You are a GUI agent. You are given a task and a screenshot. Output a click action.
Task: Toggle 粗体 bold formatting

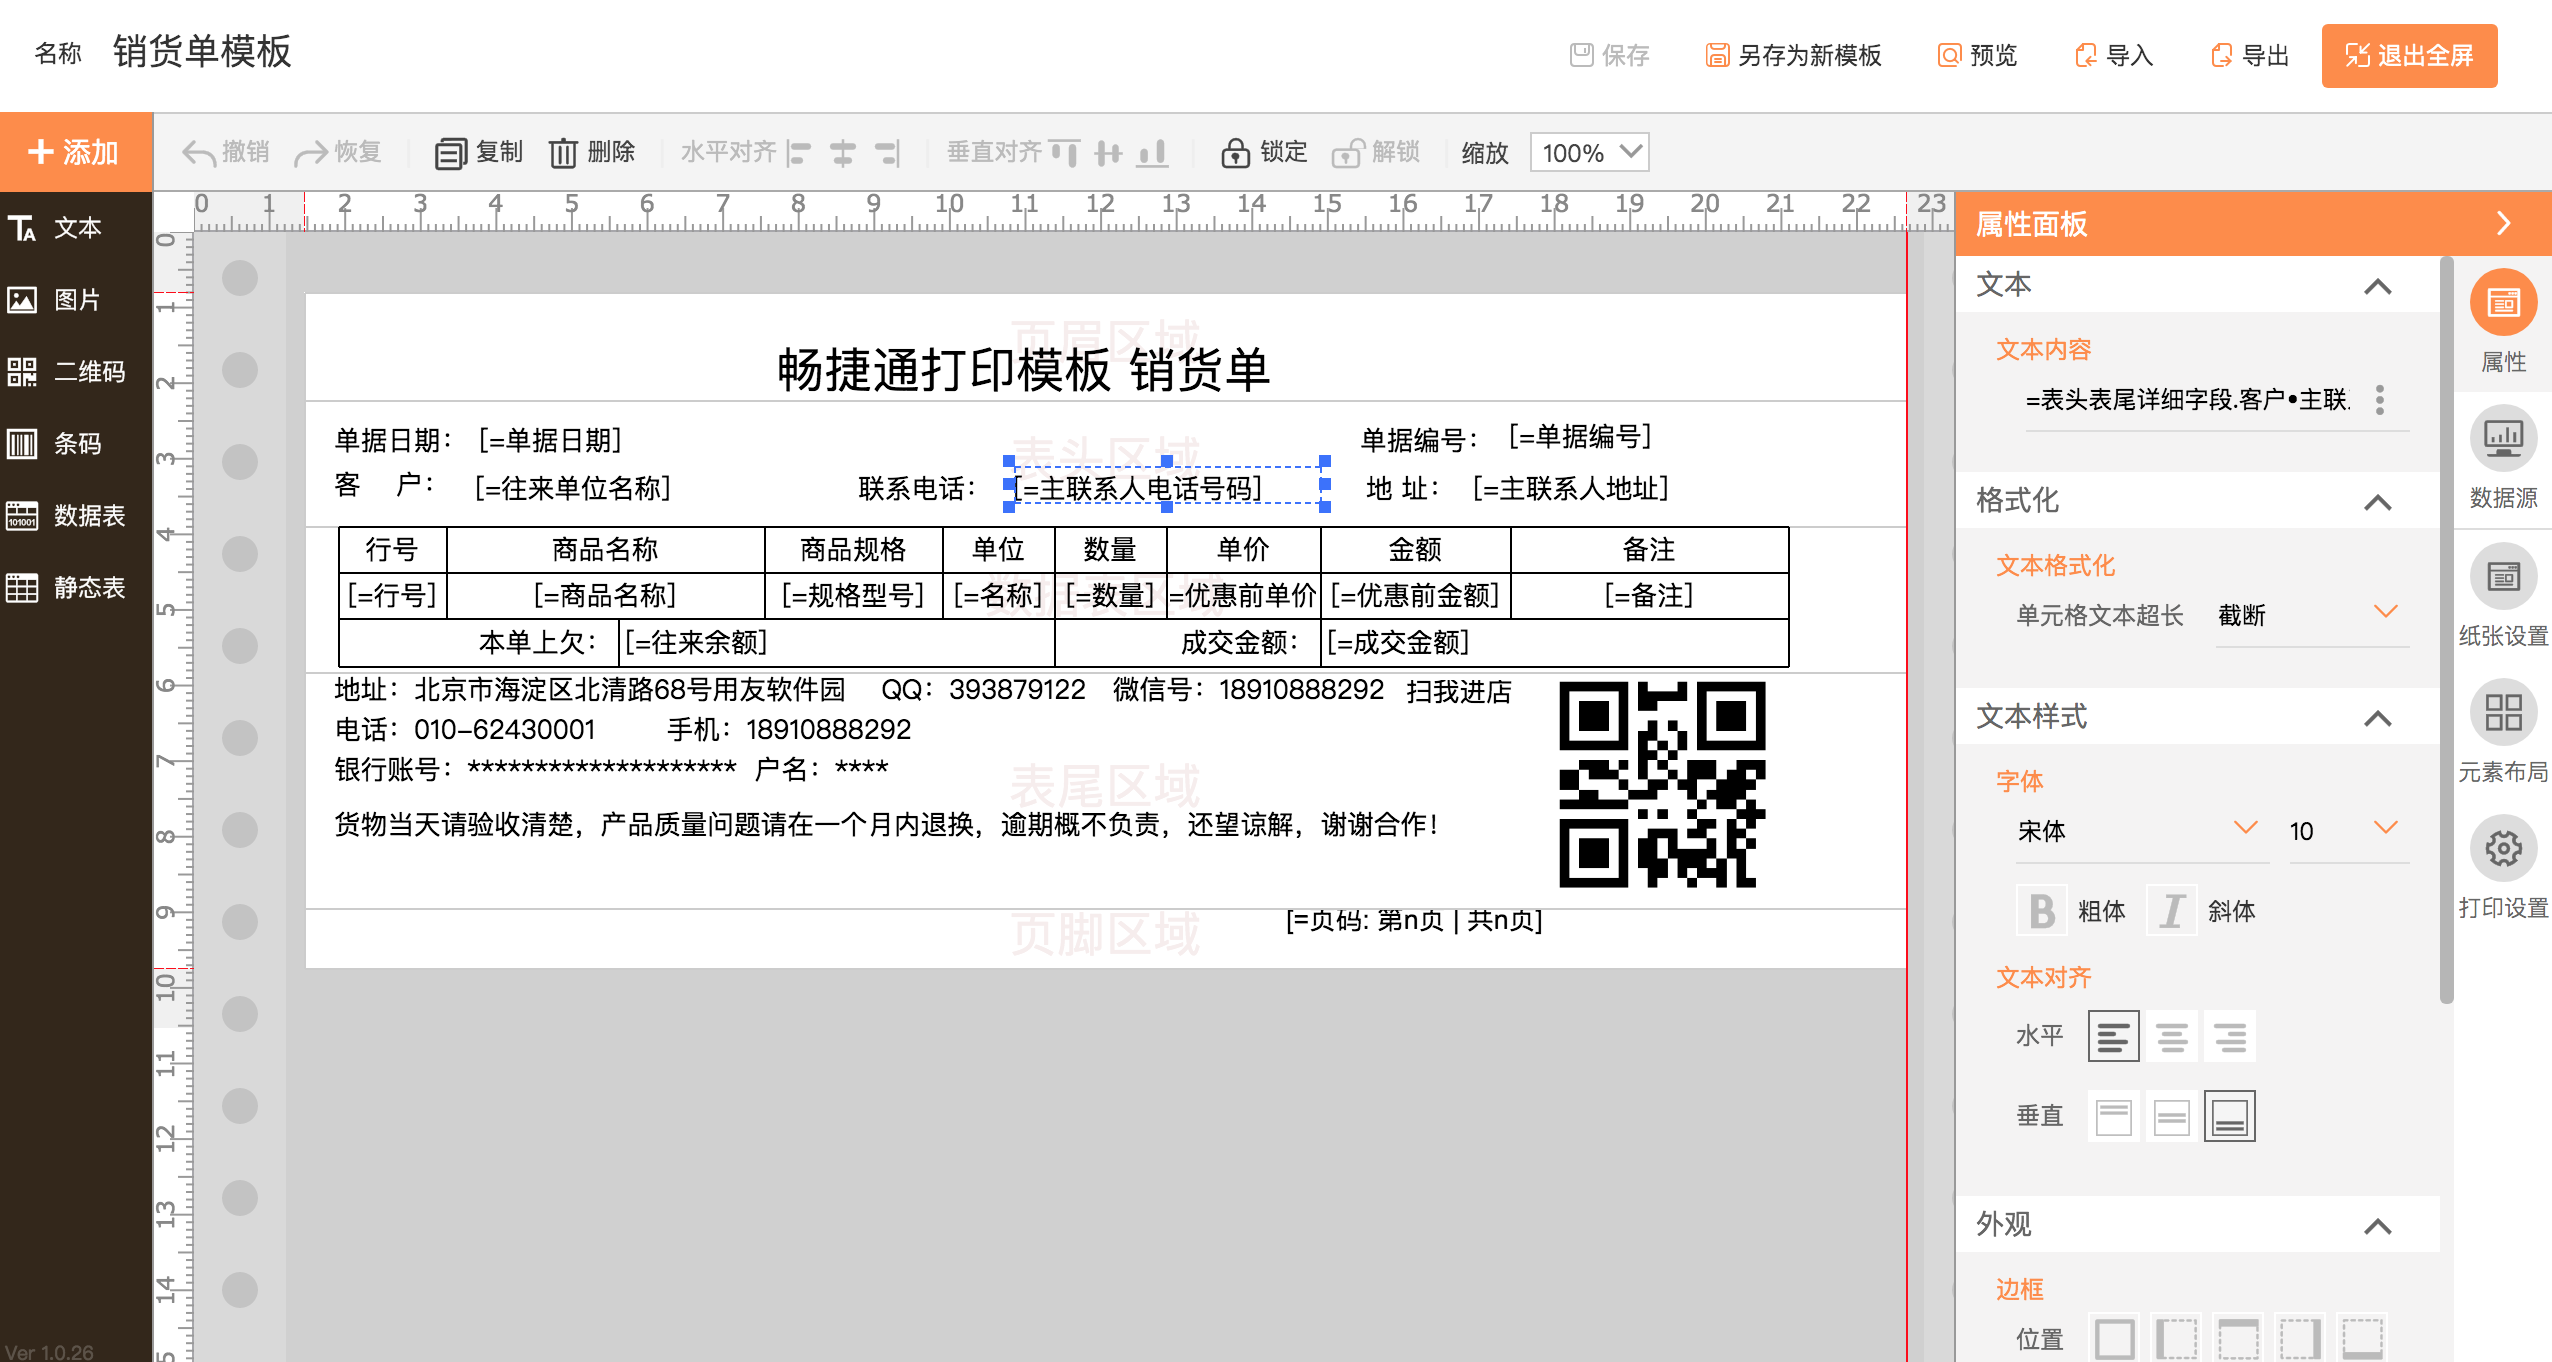tap(2039, 911)
